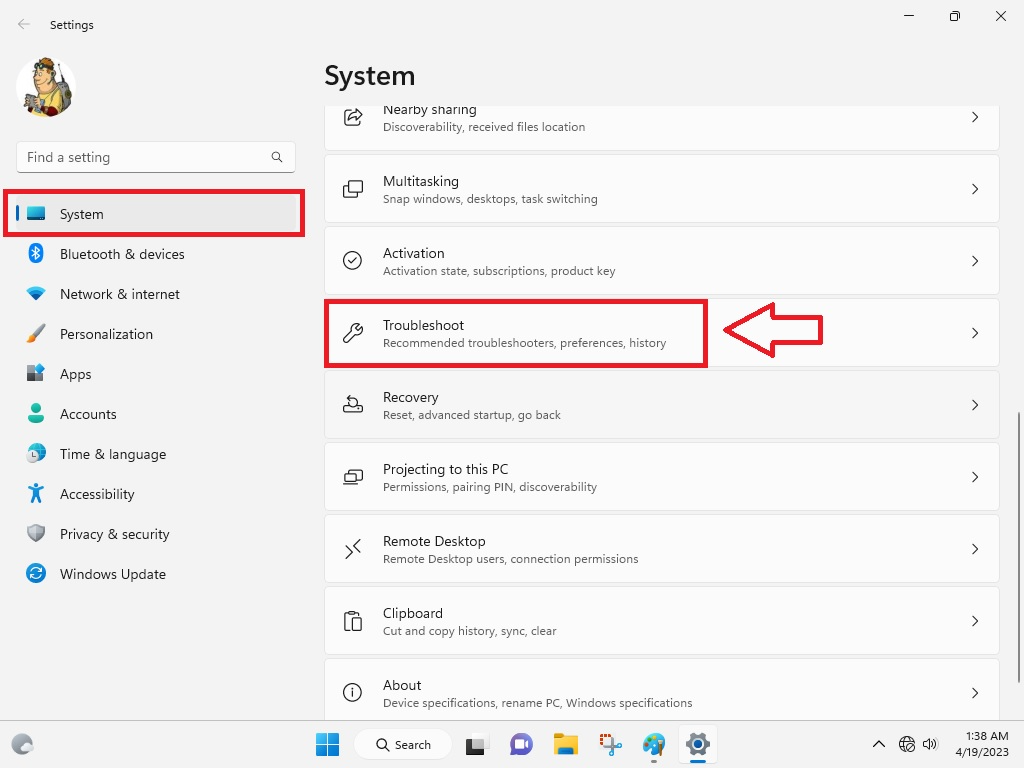Screen dimensions: 1024x768
Task: Open the Troubleshoot settings page
Action: (x=662, y=333)
